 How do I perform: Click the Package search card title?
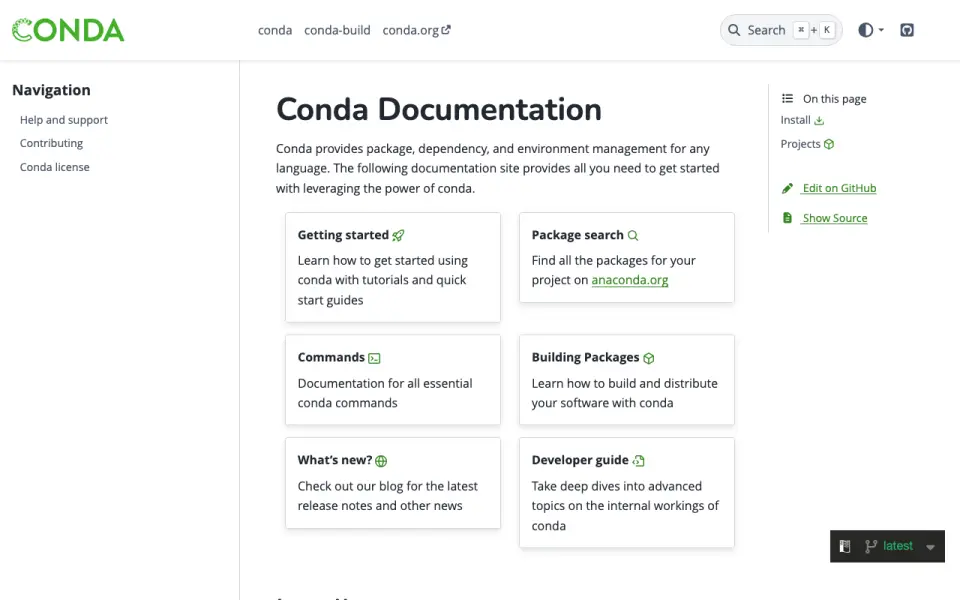(577, 235)
